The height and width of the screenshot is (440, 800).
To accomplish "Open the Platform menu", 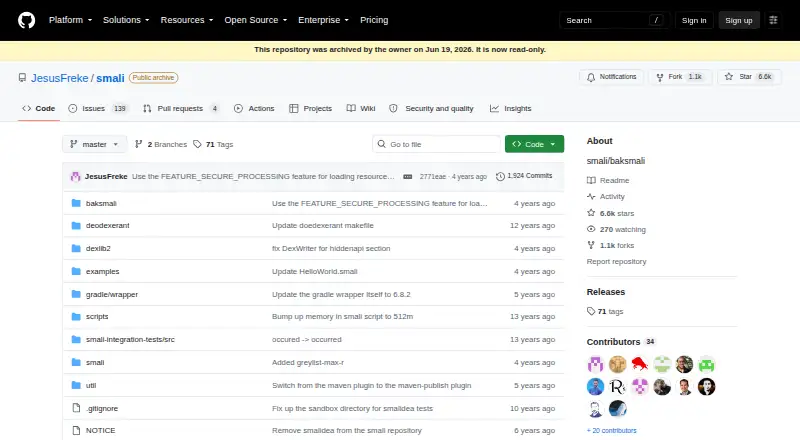I will point(70,20).
